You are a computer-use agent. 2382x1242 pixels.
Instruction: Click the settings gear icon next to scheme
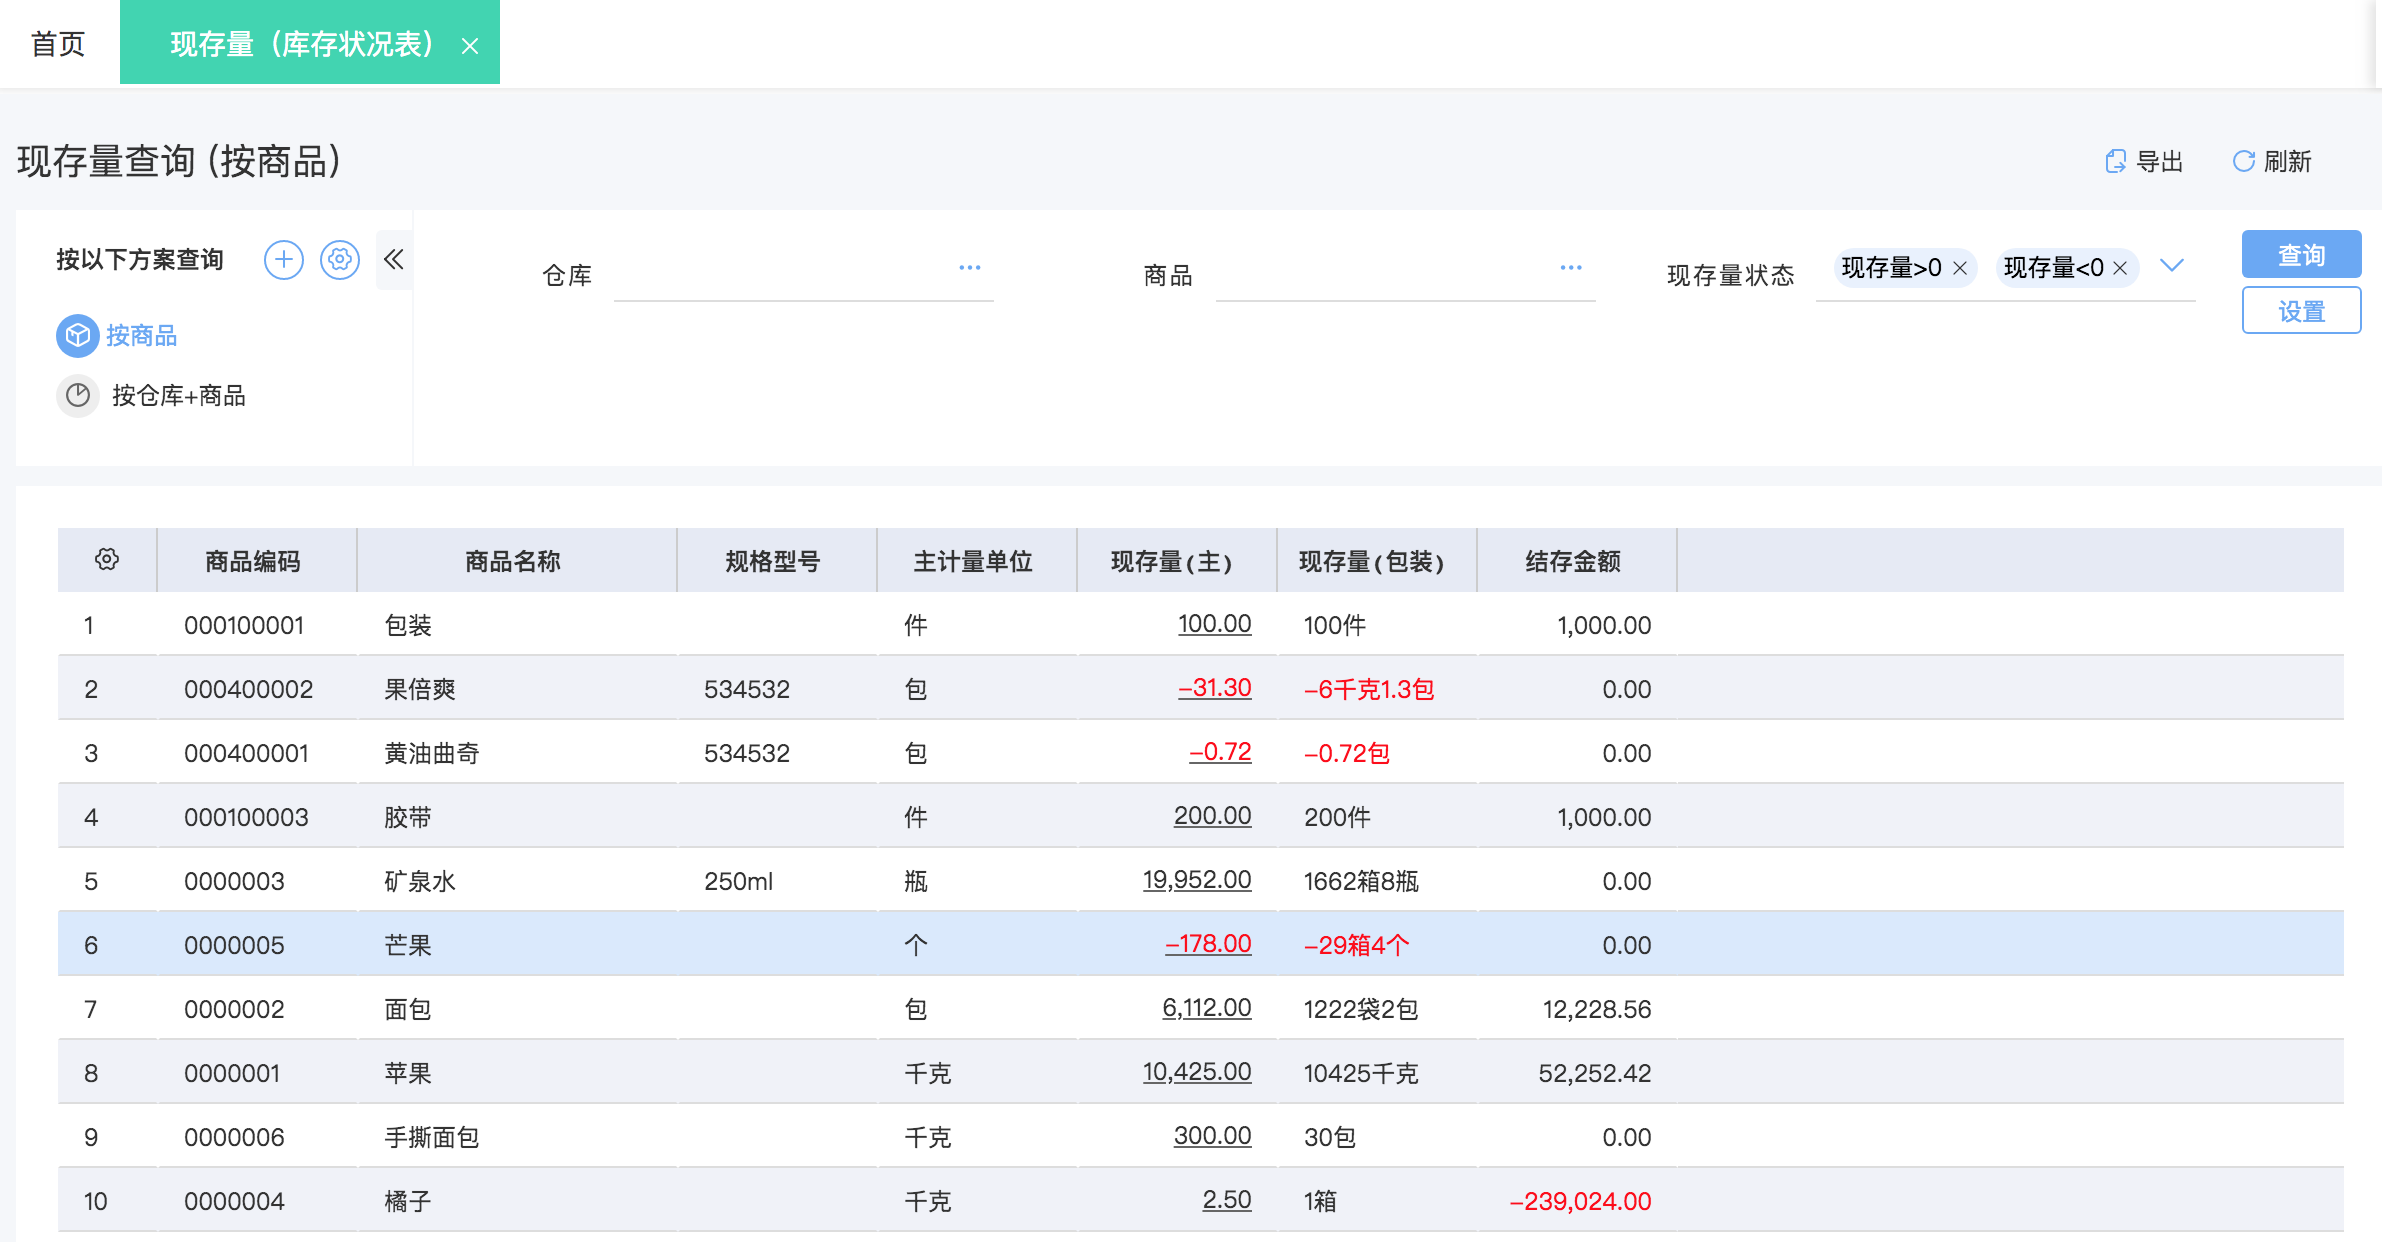[x=340, y=260]
